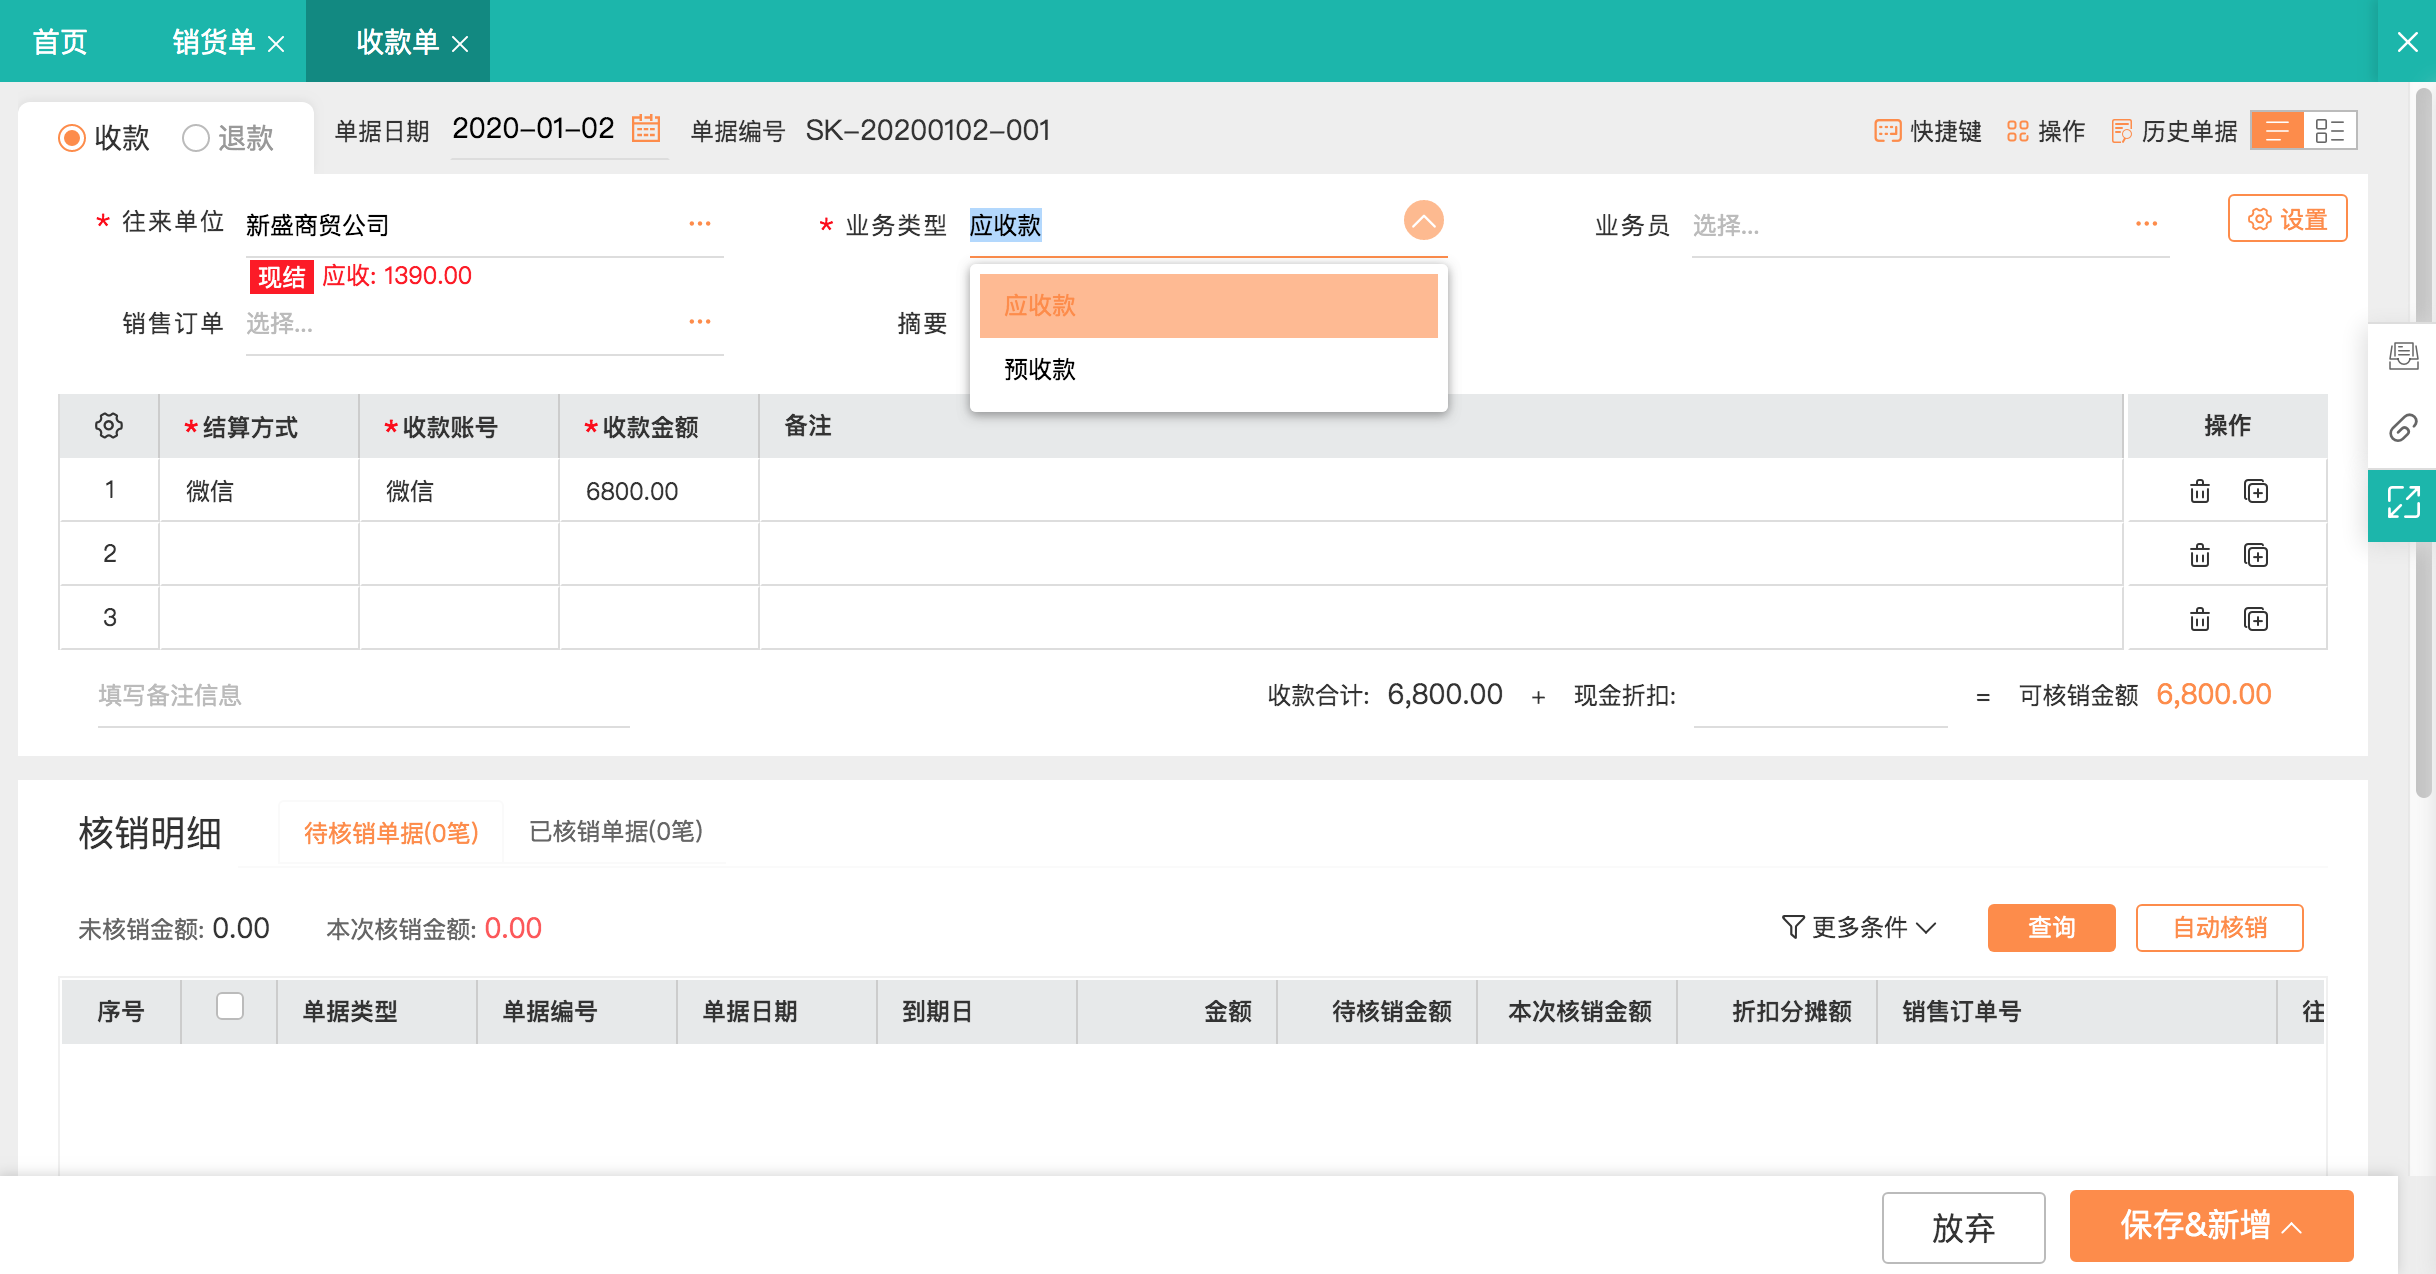The image size is (2436, 1274).
Task: Click the expand/fullscreen icon on right sidebar
Action: (x=2404, y=499)
